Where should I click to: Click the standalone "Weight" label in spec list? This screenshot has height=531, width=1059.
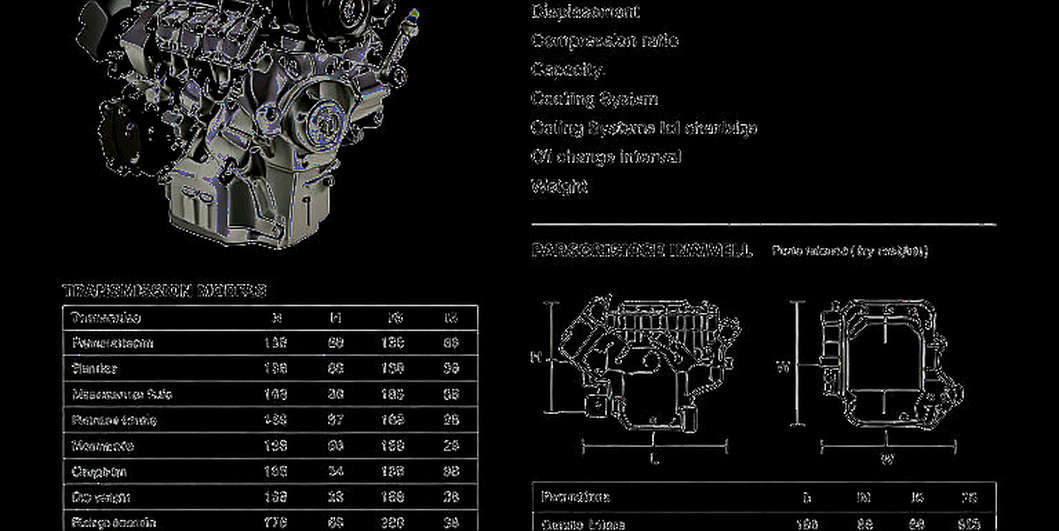click(x=559, y=186)
